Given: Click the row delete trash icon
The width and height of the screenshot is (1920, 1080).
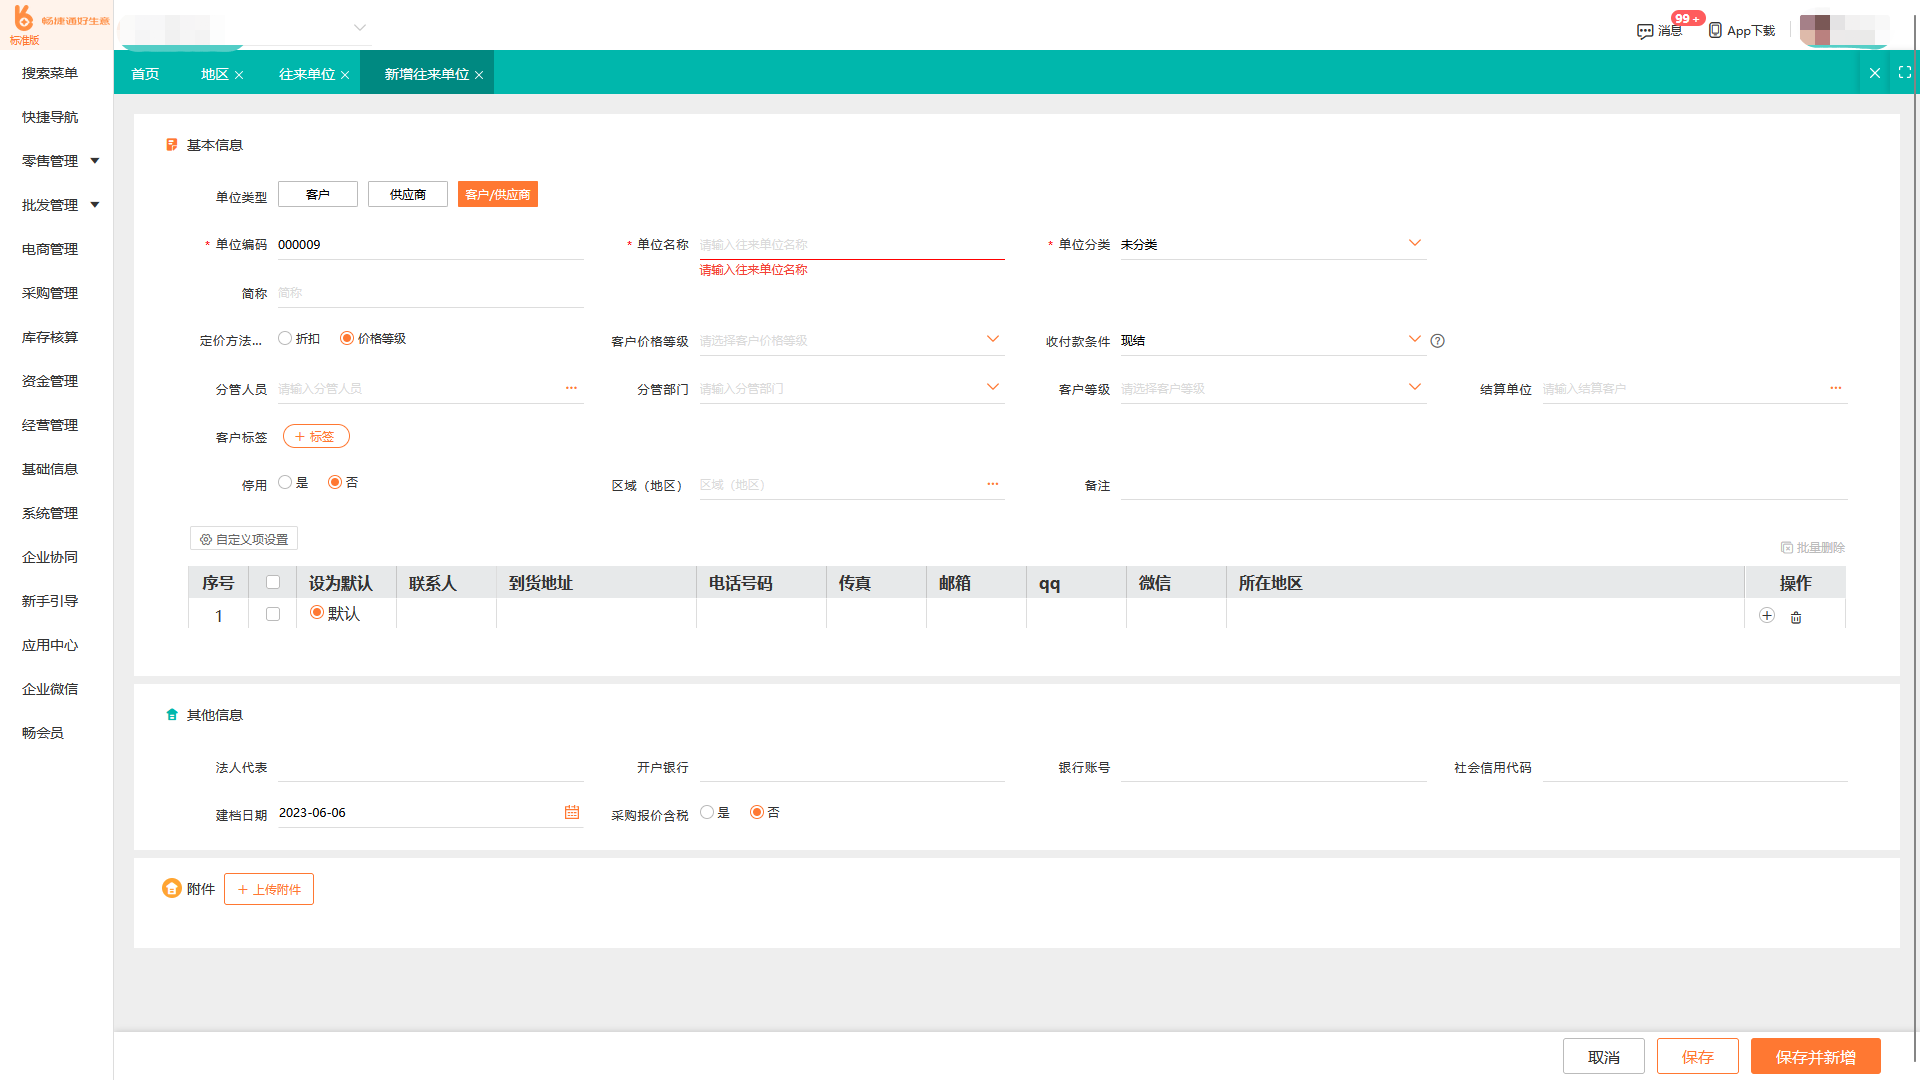Looking at the screenshot, I should 1796,616.
